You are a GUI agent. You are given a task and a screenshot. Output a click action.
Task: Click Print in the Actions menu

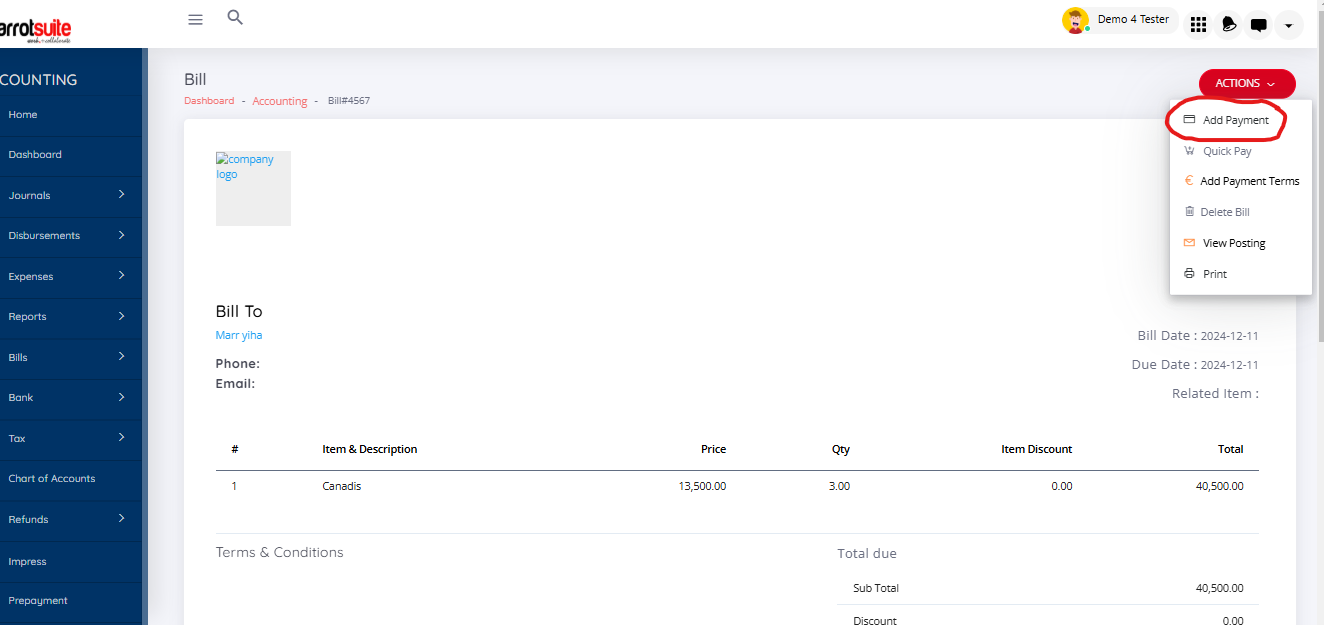pyautogui.click(x=1214, y=274)
